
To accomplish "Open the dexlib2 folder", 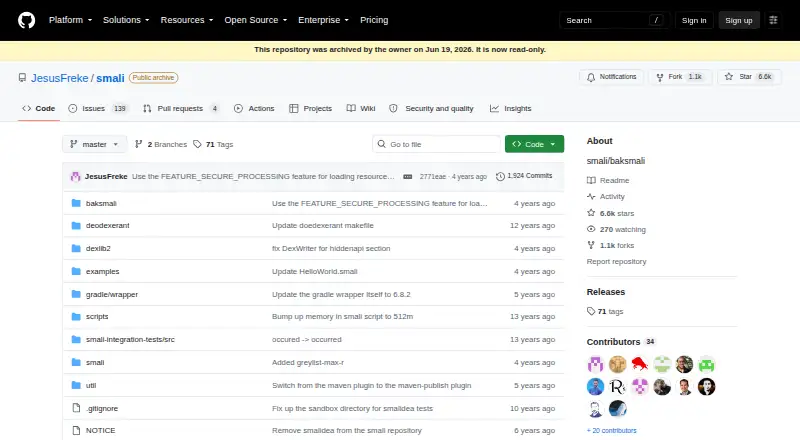I will coord(98,249).
